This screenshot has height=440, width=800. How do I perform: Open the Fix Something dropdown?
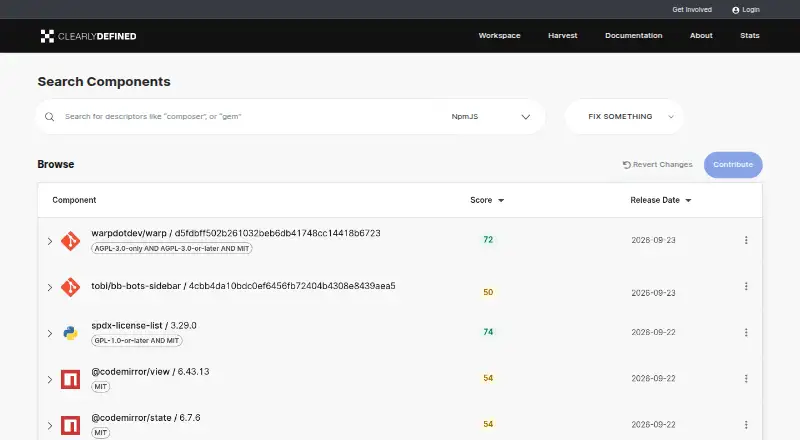[x=624, y=117]
